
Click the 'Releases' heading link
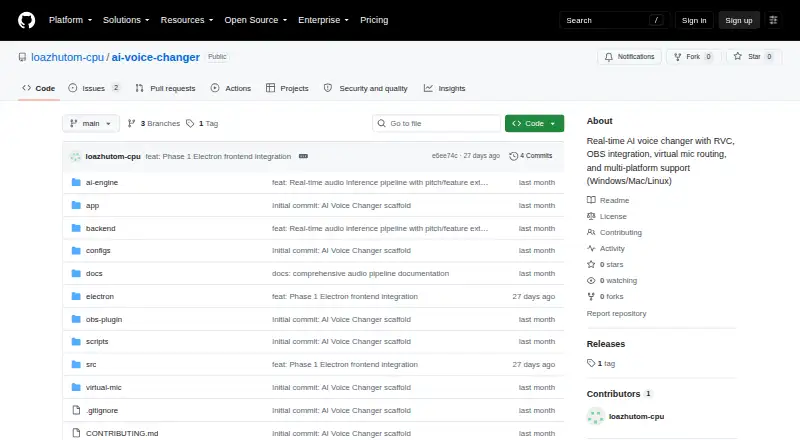tap(606, 344)
